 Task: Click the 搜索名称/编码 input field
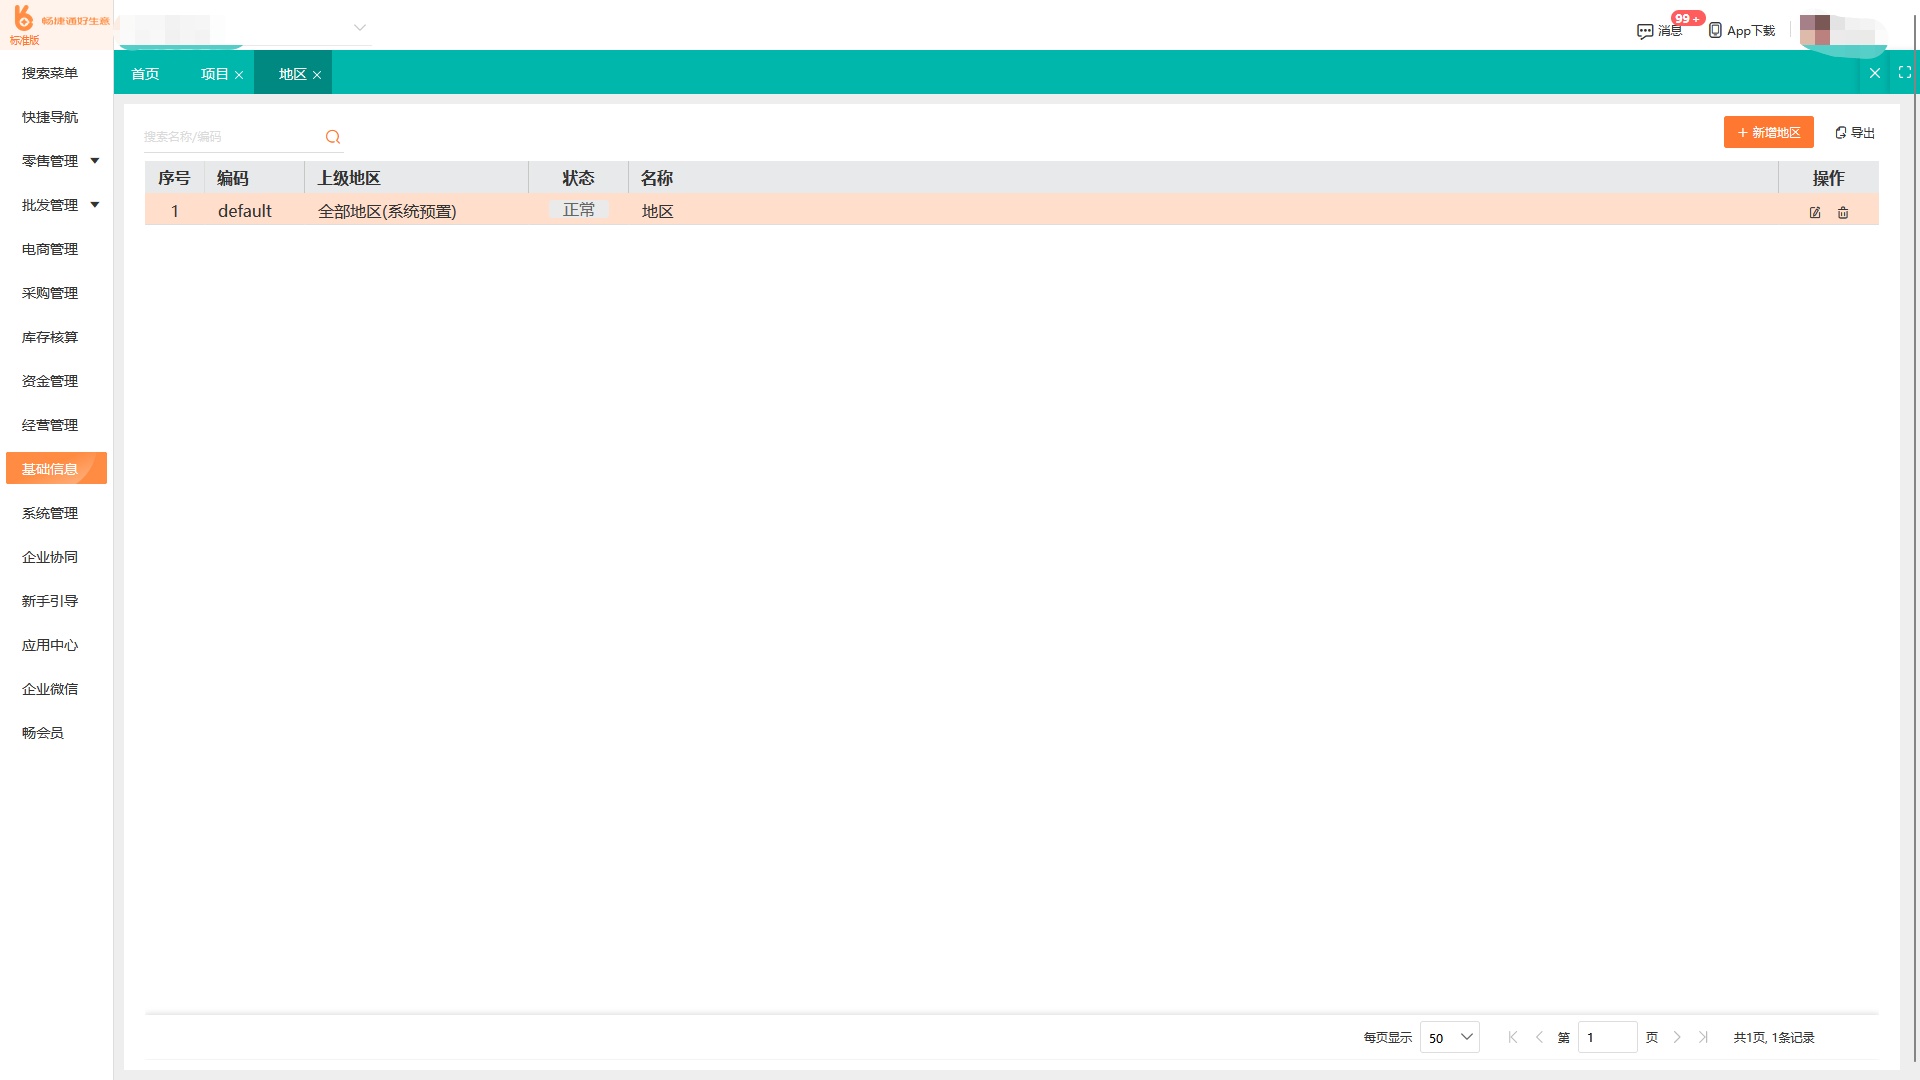point(231,136)
